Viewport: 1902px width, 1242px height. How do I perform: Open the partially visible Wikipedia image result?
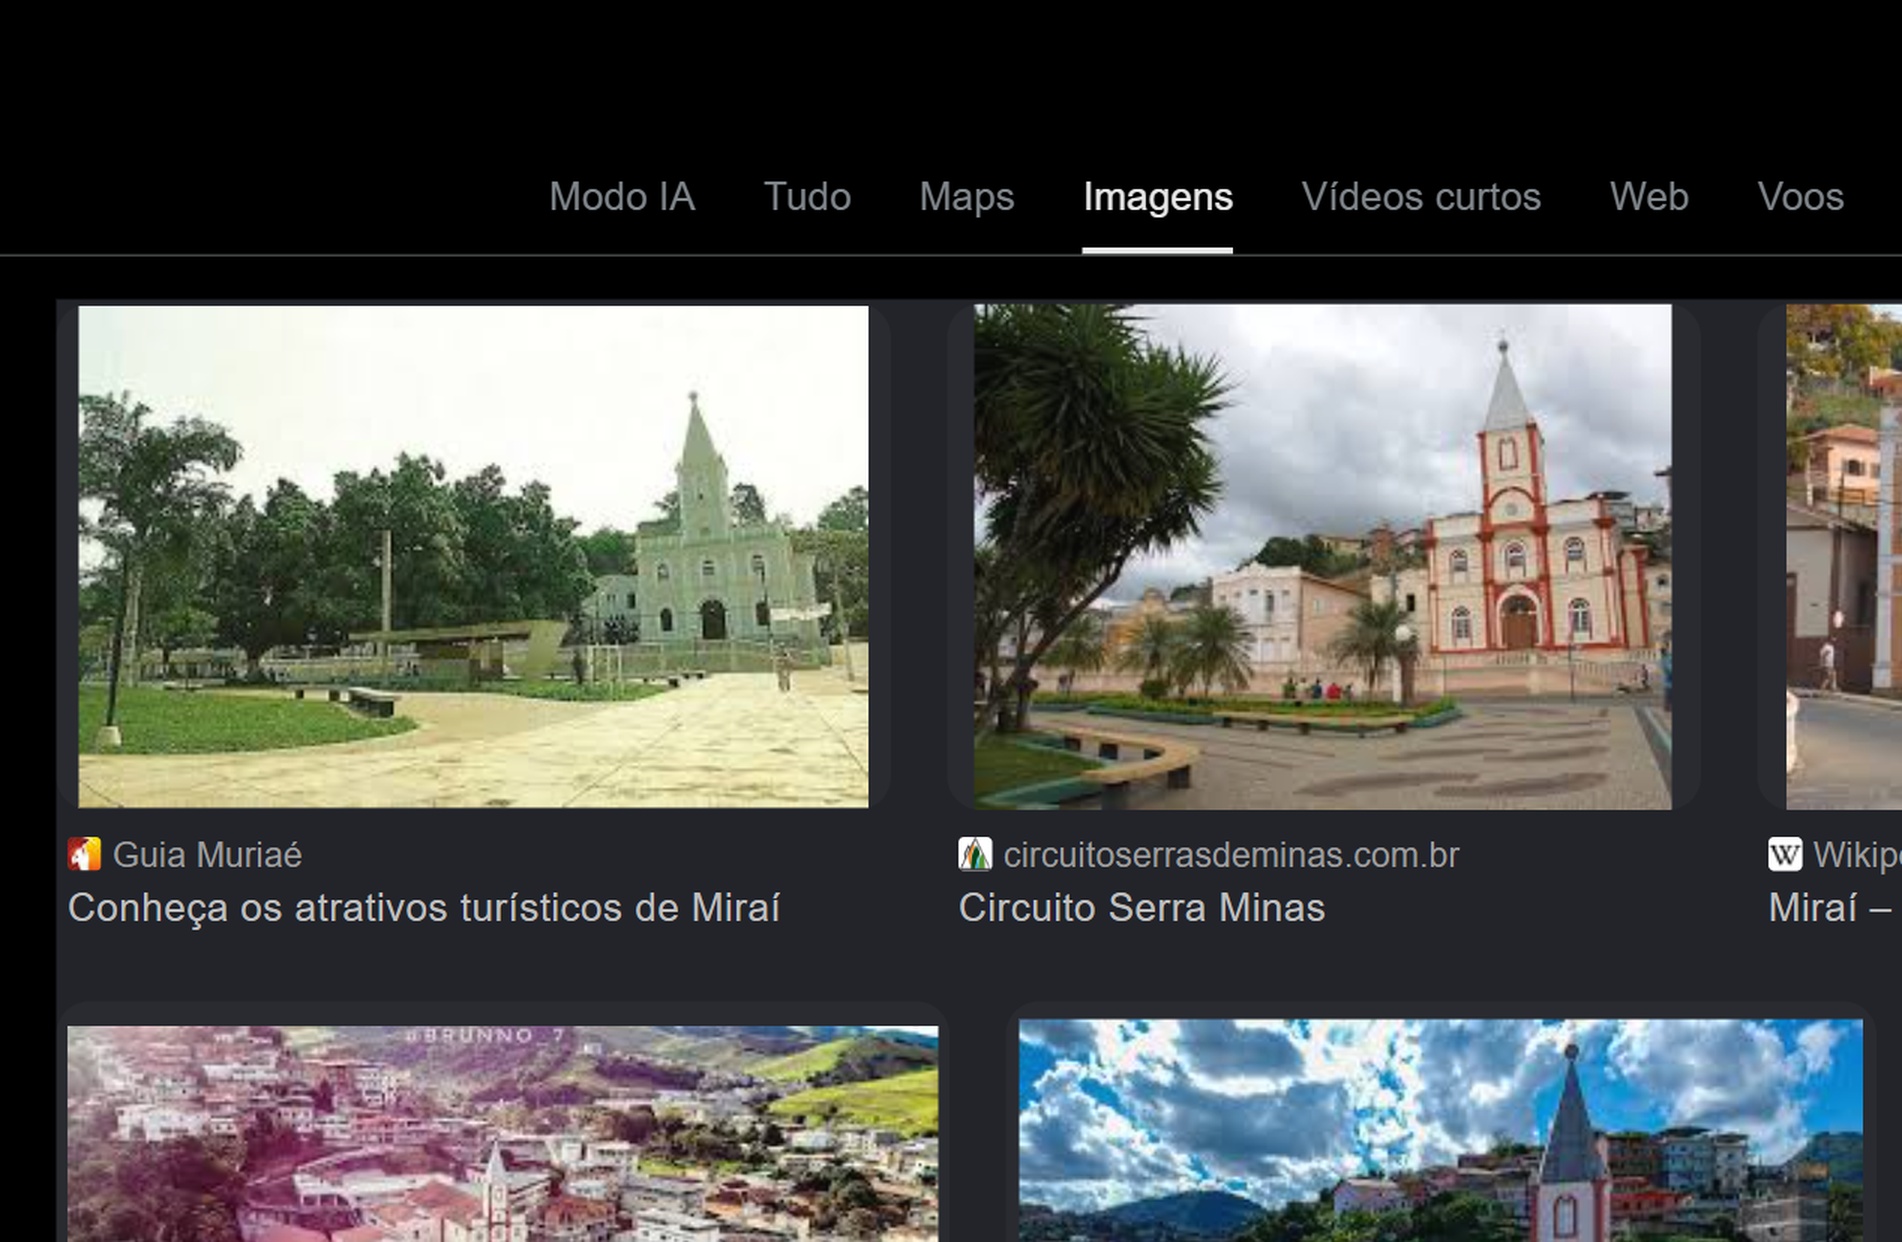point(1843,556)
